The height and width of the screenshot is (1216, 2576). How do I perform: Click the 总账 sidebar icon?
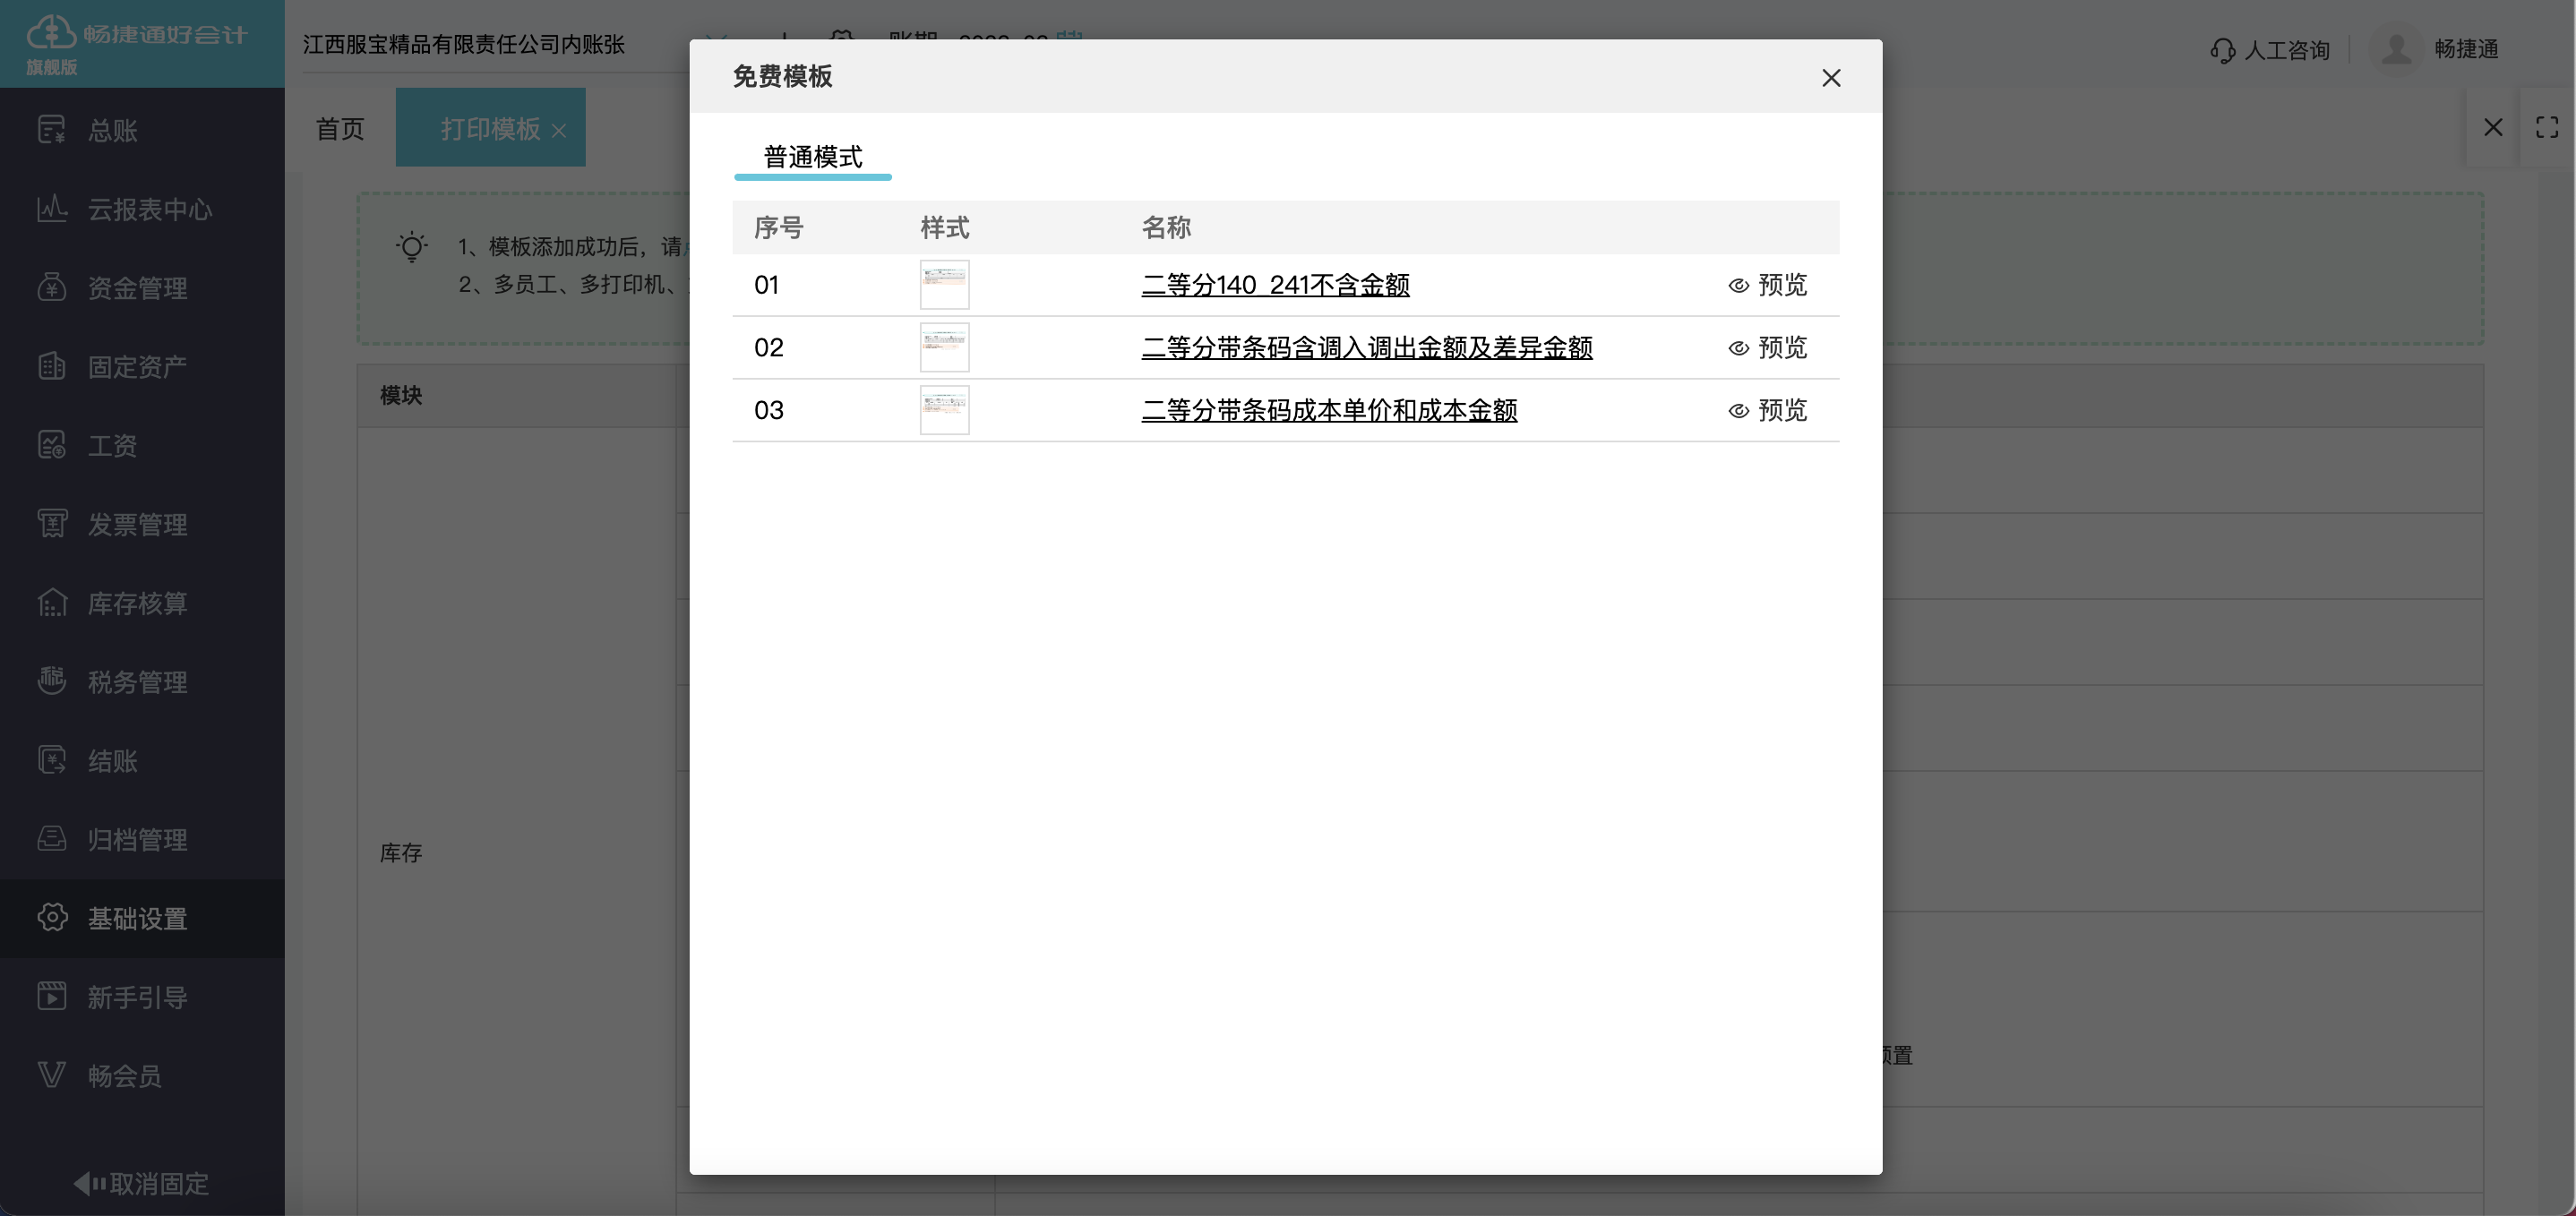(x=51, y=130)
